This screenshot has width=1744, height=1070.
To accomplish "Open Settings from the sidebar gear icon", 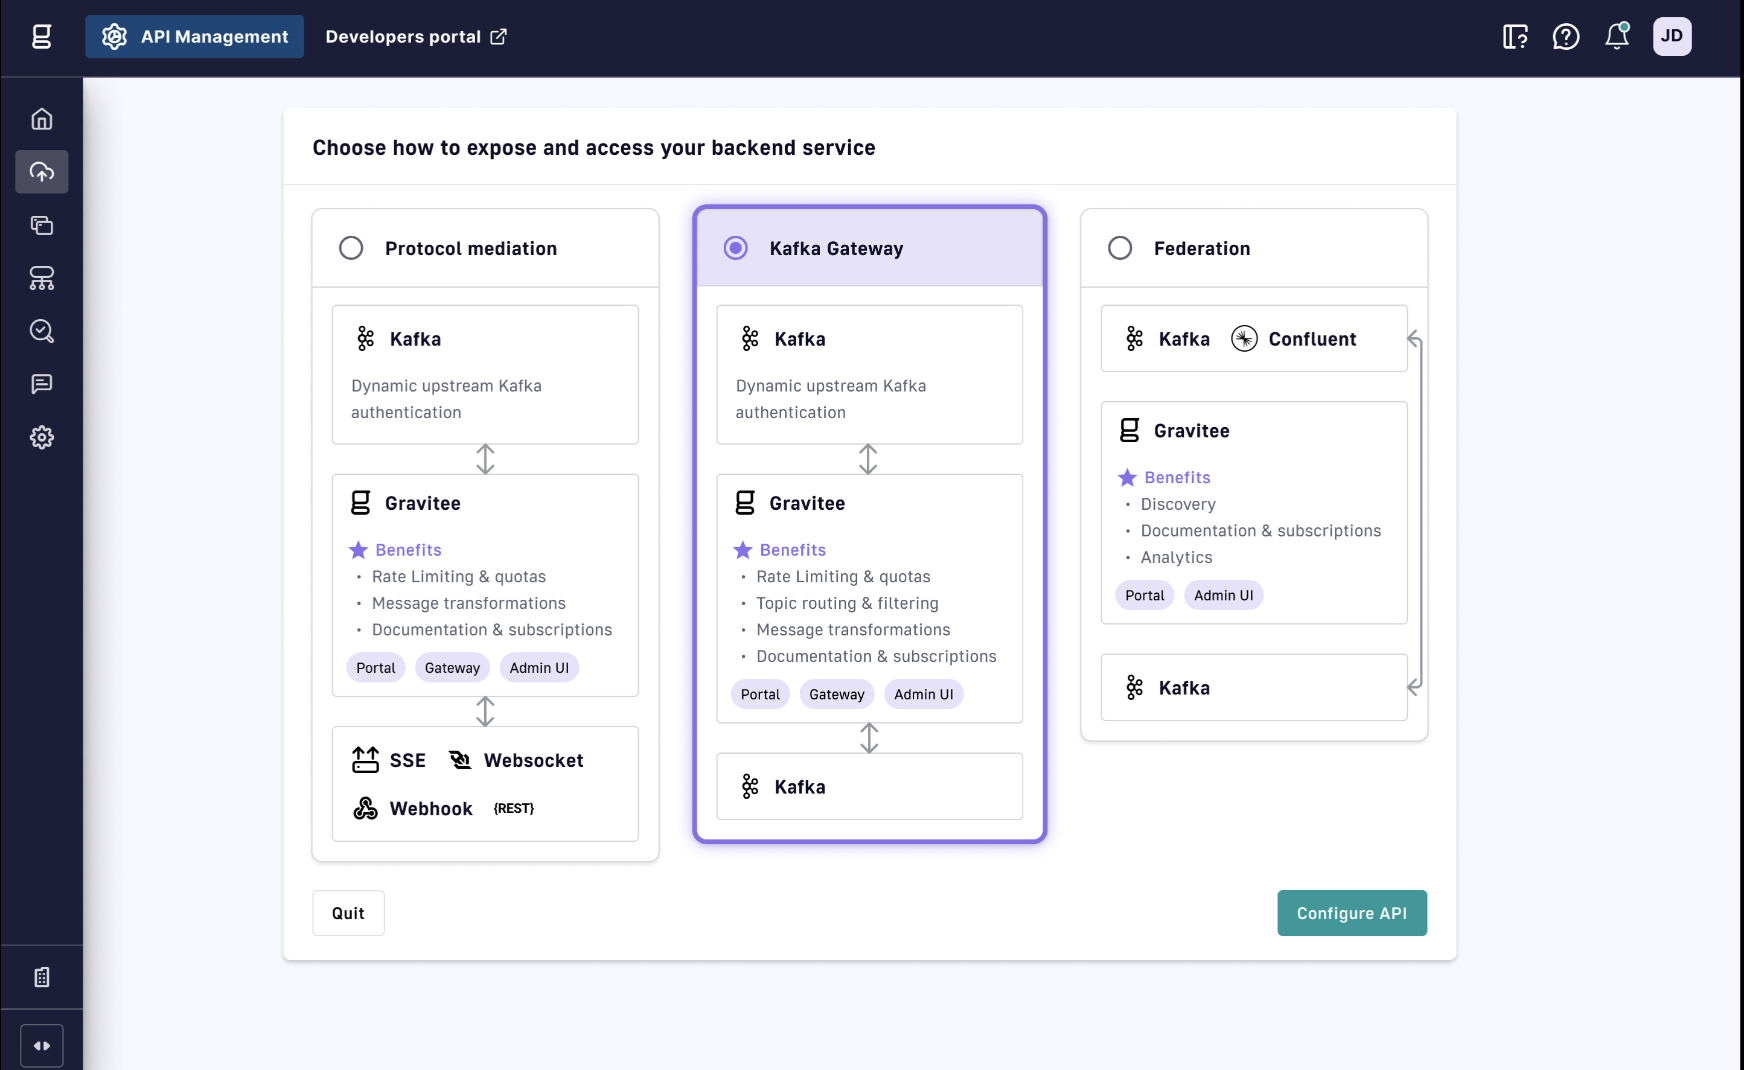I will pos(42,437).
